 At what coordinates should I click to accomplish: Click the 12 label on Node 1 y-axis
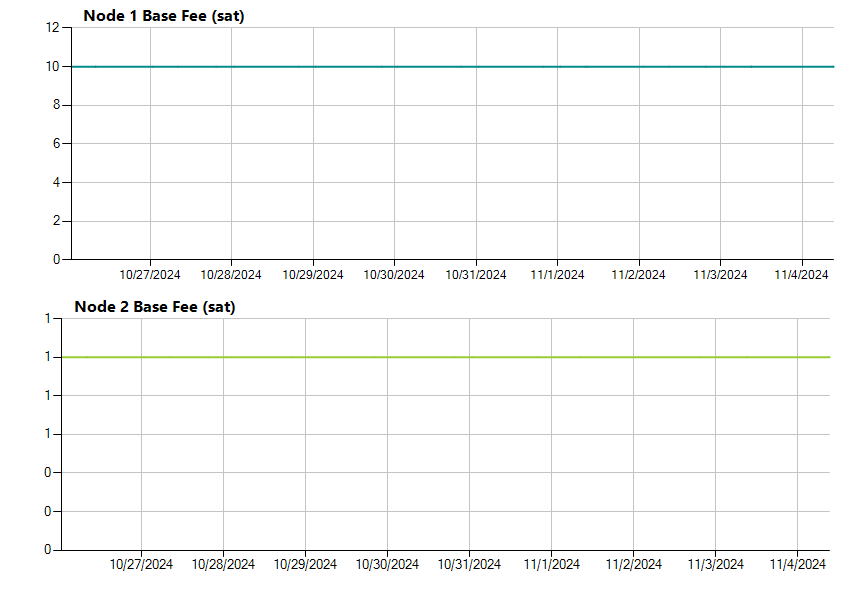click(52, 27)
